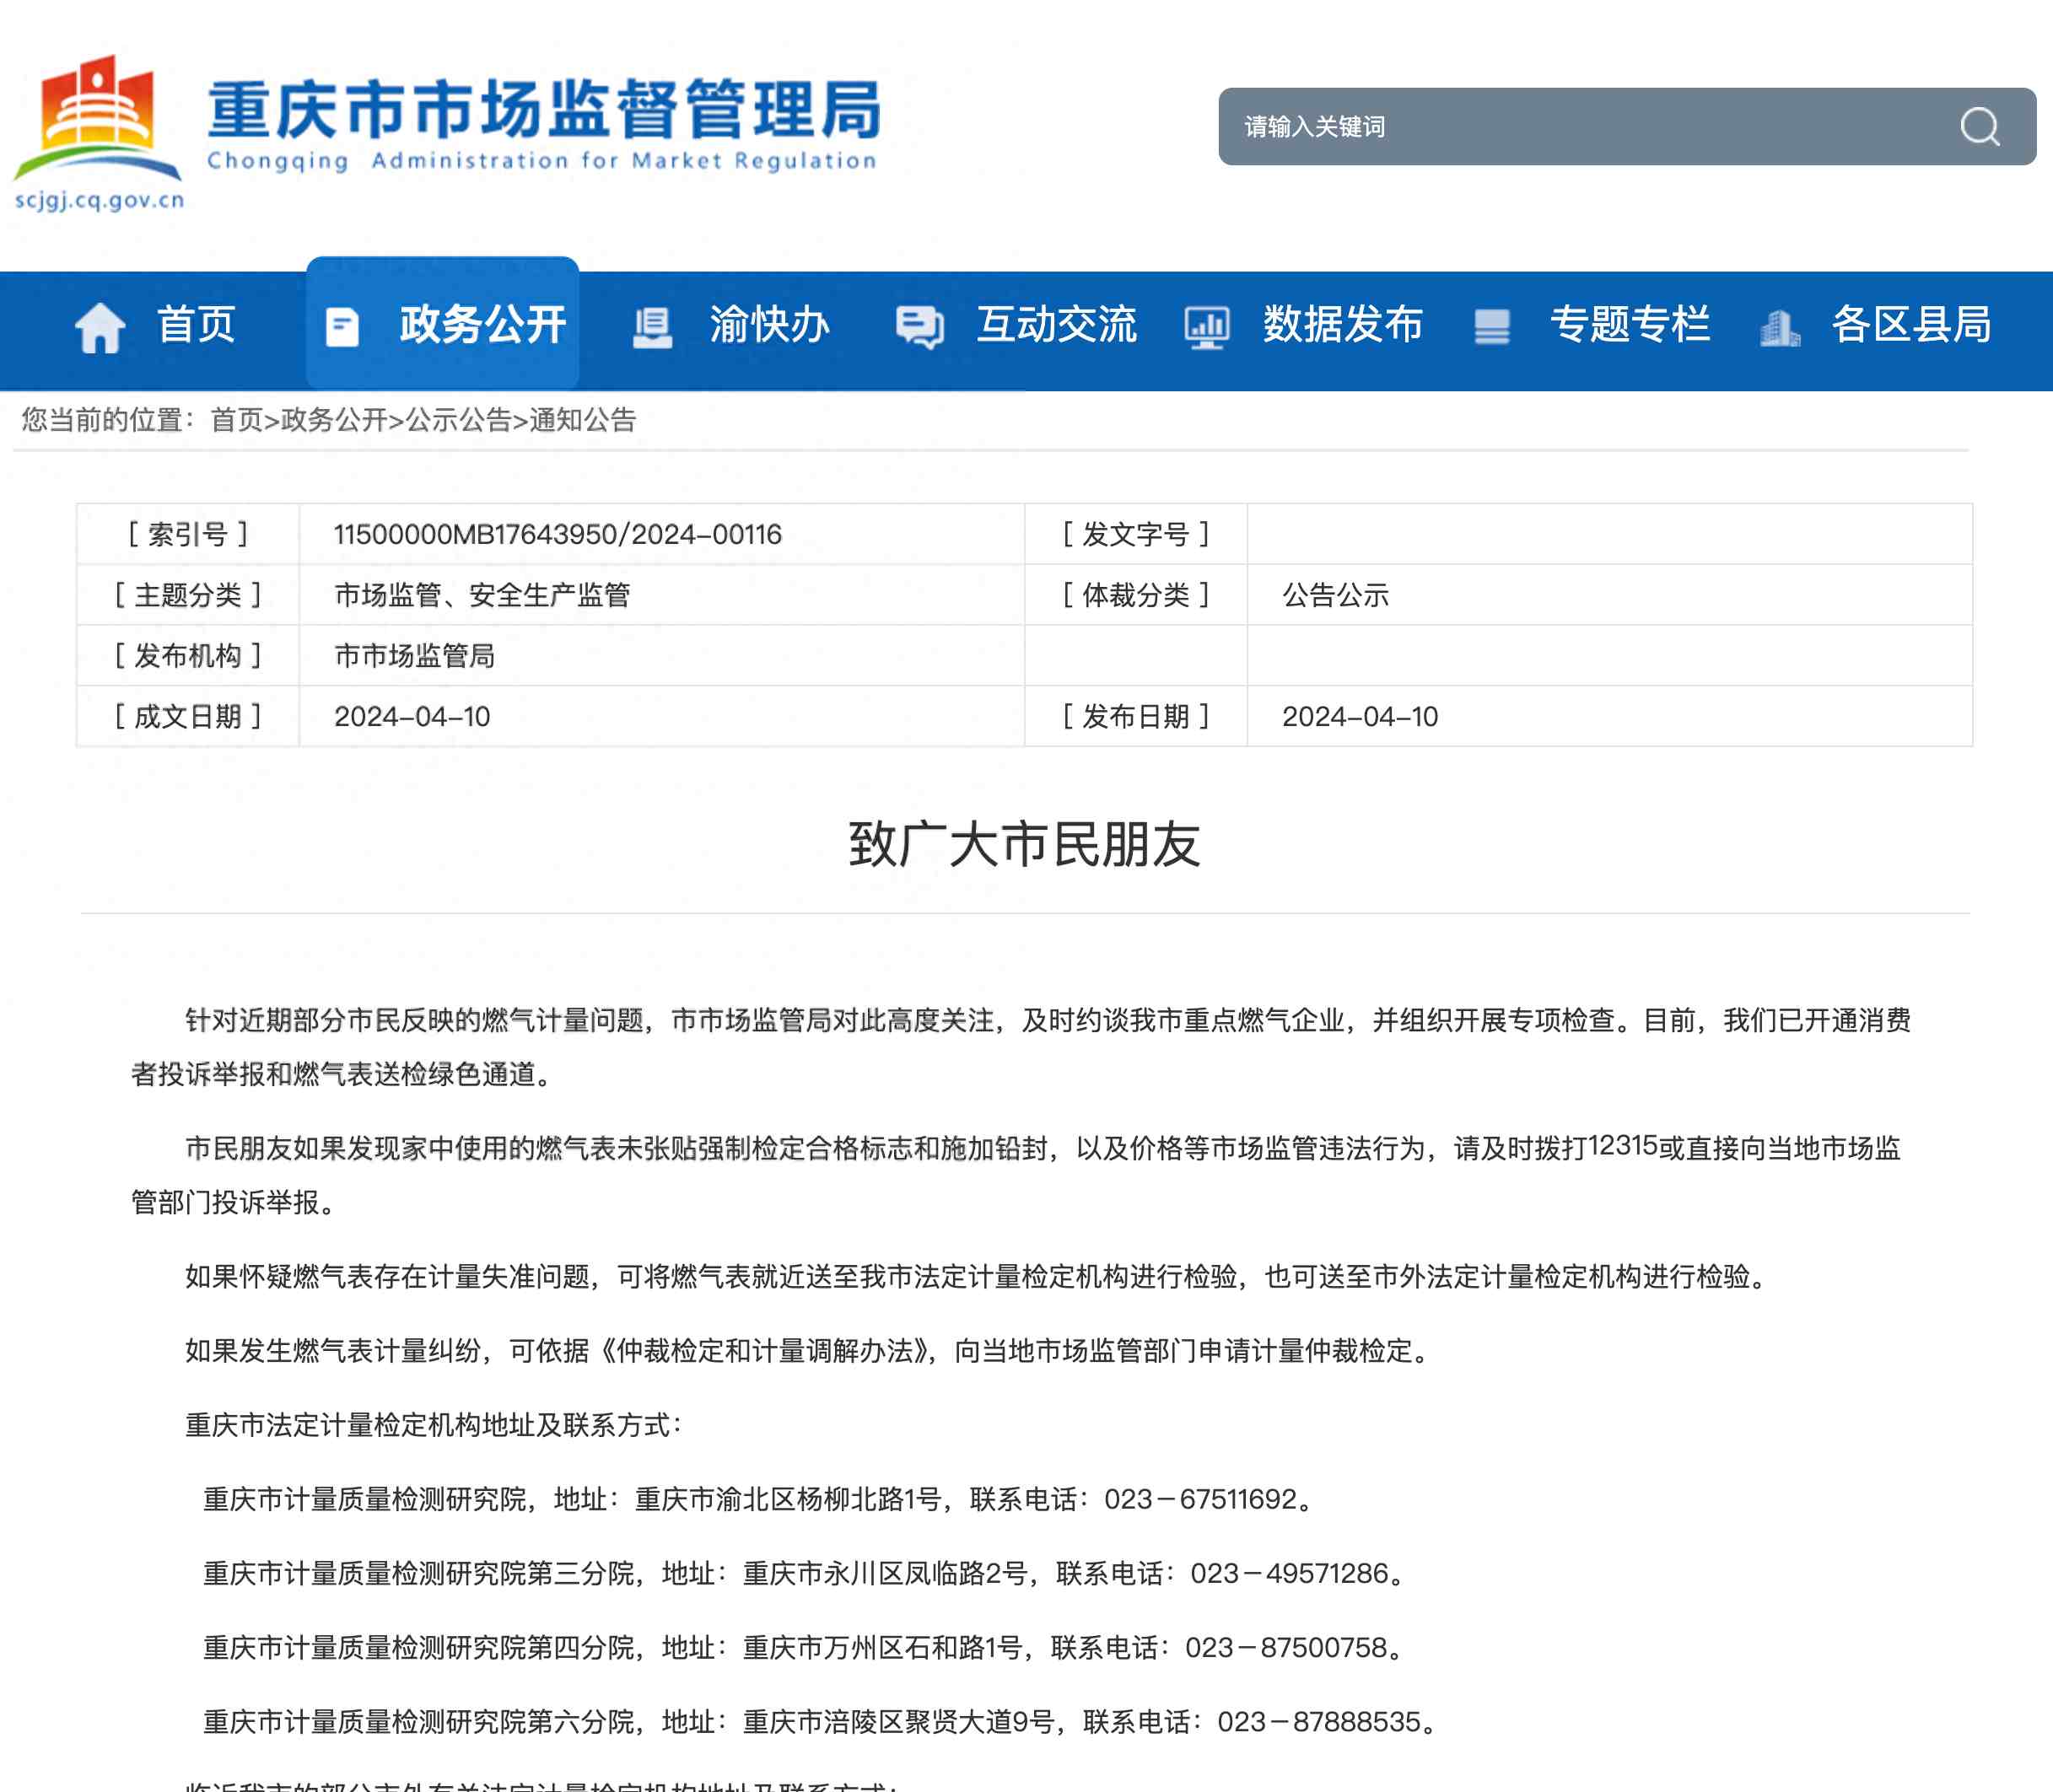Click the 首页 breadcrumb link

pyautogui.click(x=237, y=420)
